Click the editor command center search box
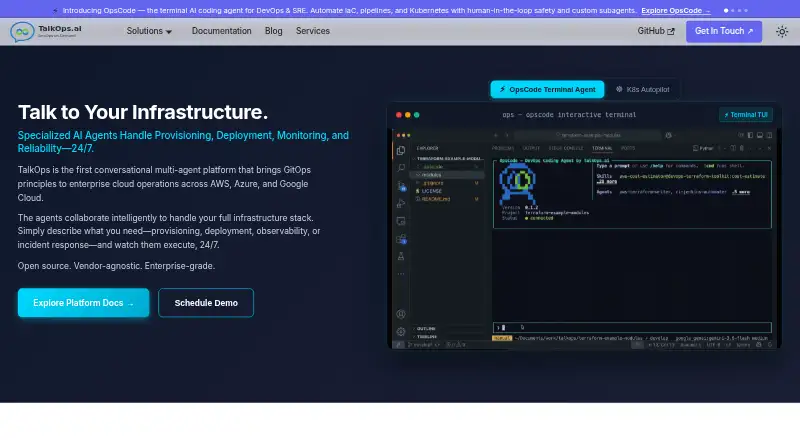Image resolution: width=800 pixels, height=440 pixels. click(588, 135)
